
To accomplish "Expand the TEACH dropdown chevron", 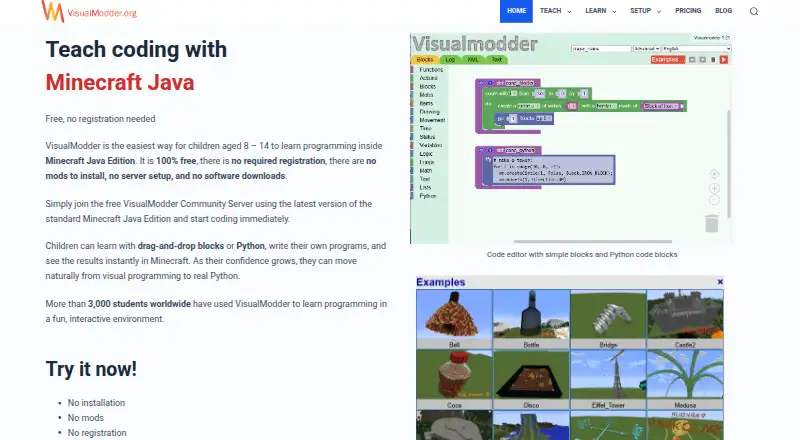I will pos(569,11).
